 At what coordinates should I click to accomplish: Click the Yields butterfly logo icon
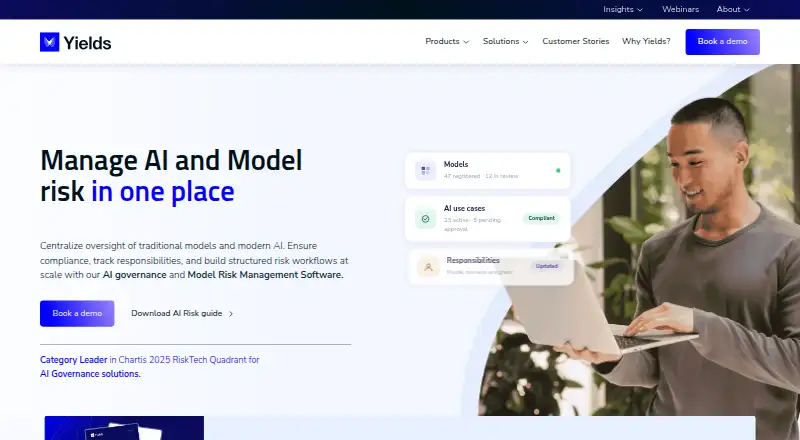49,42
